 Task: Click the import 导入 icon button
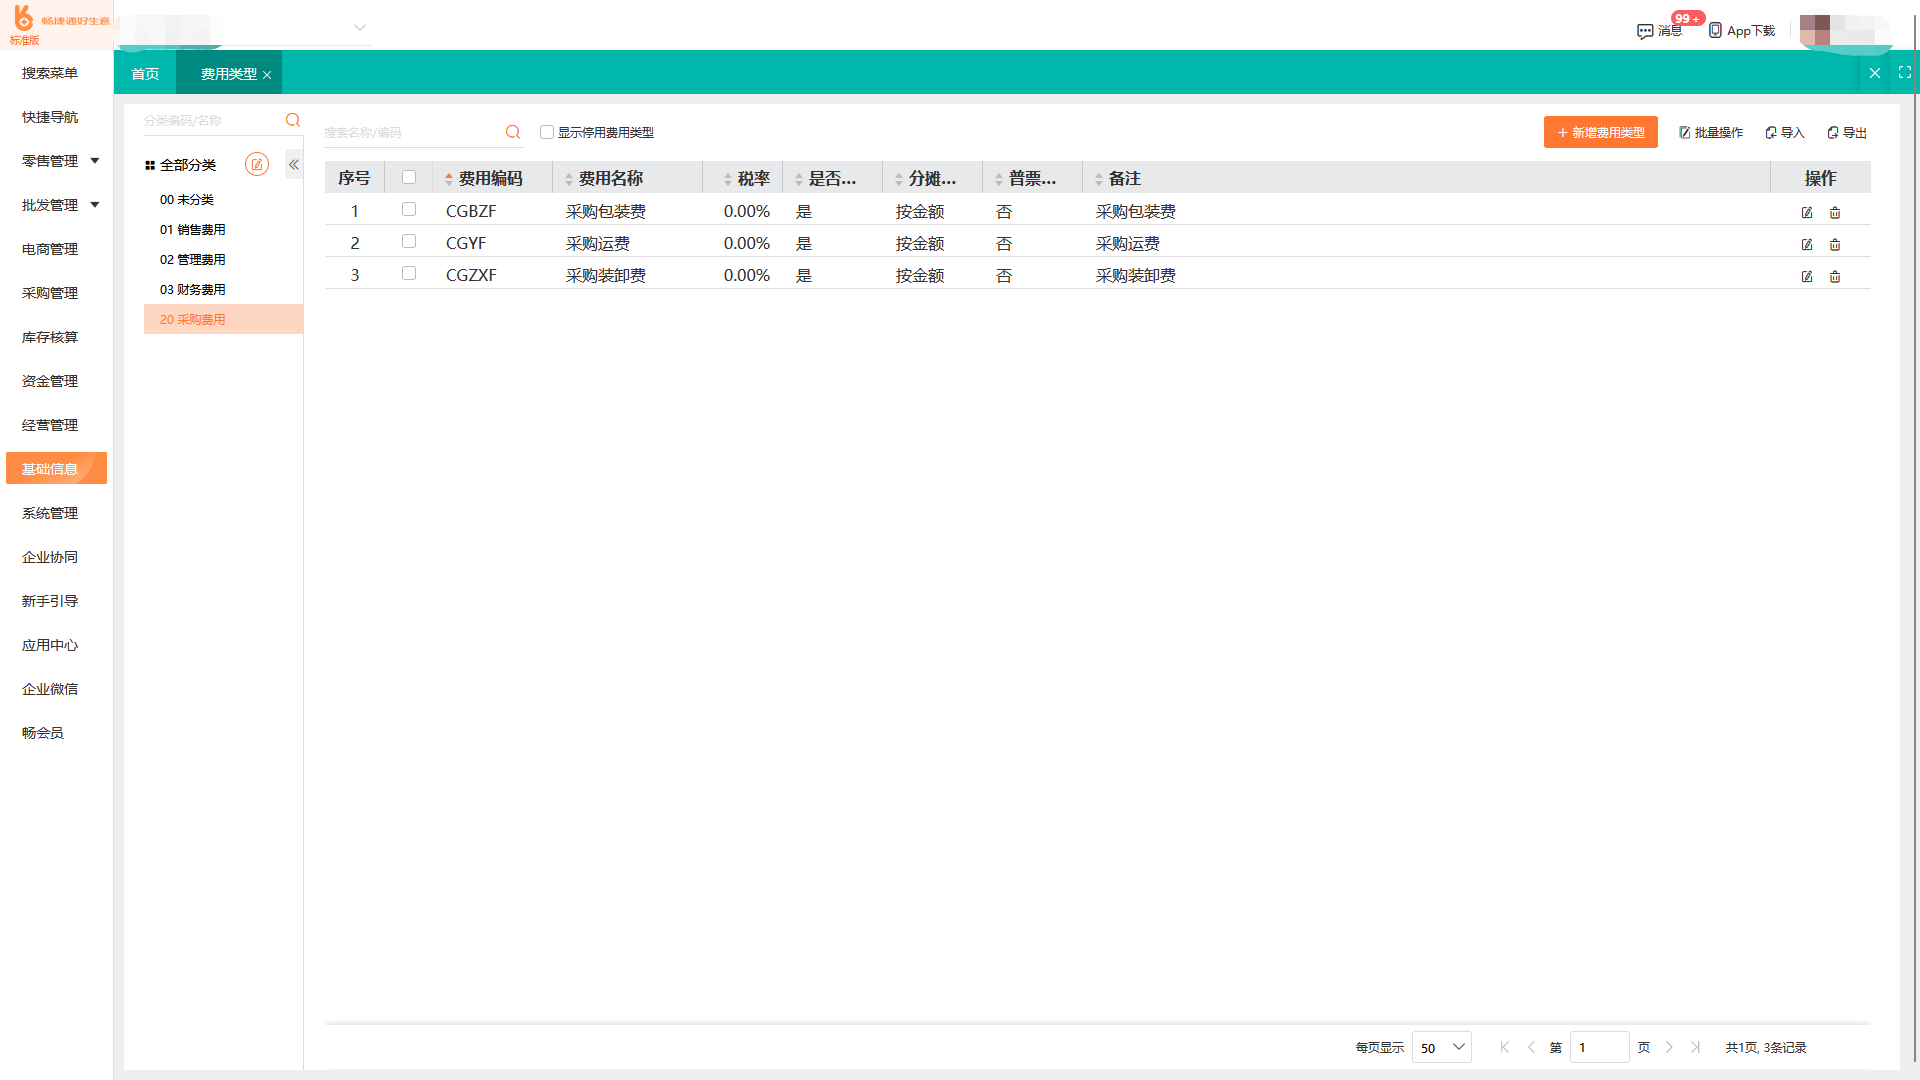coord(1785,131)
